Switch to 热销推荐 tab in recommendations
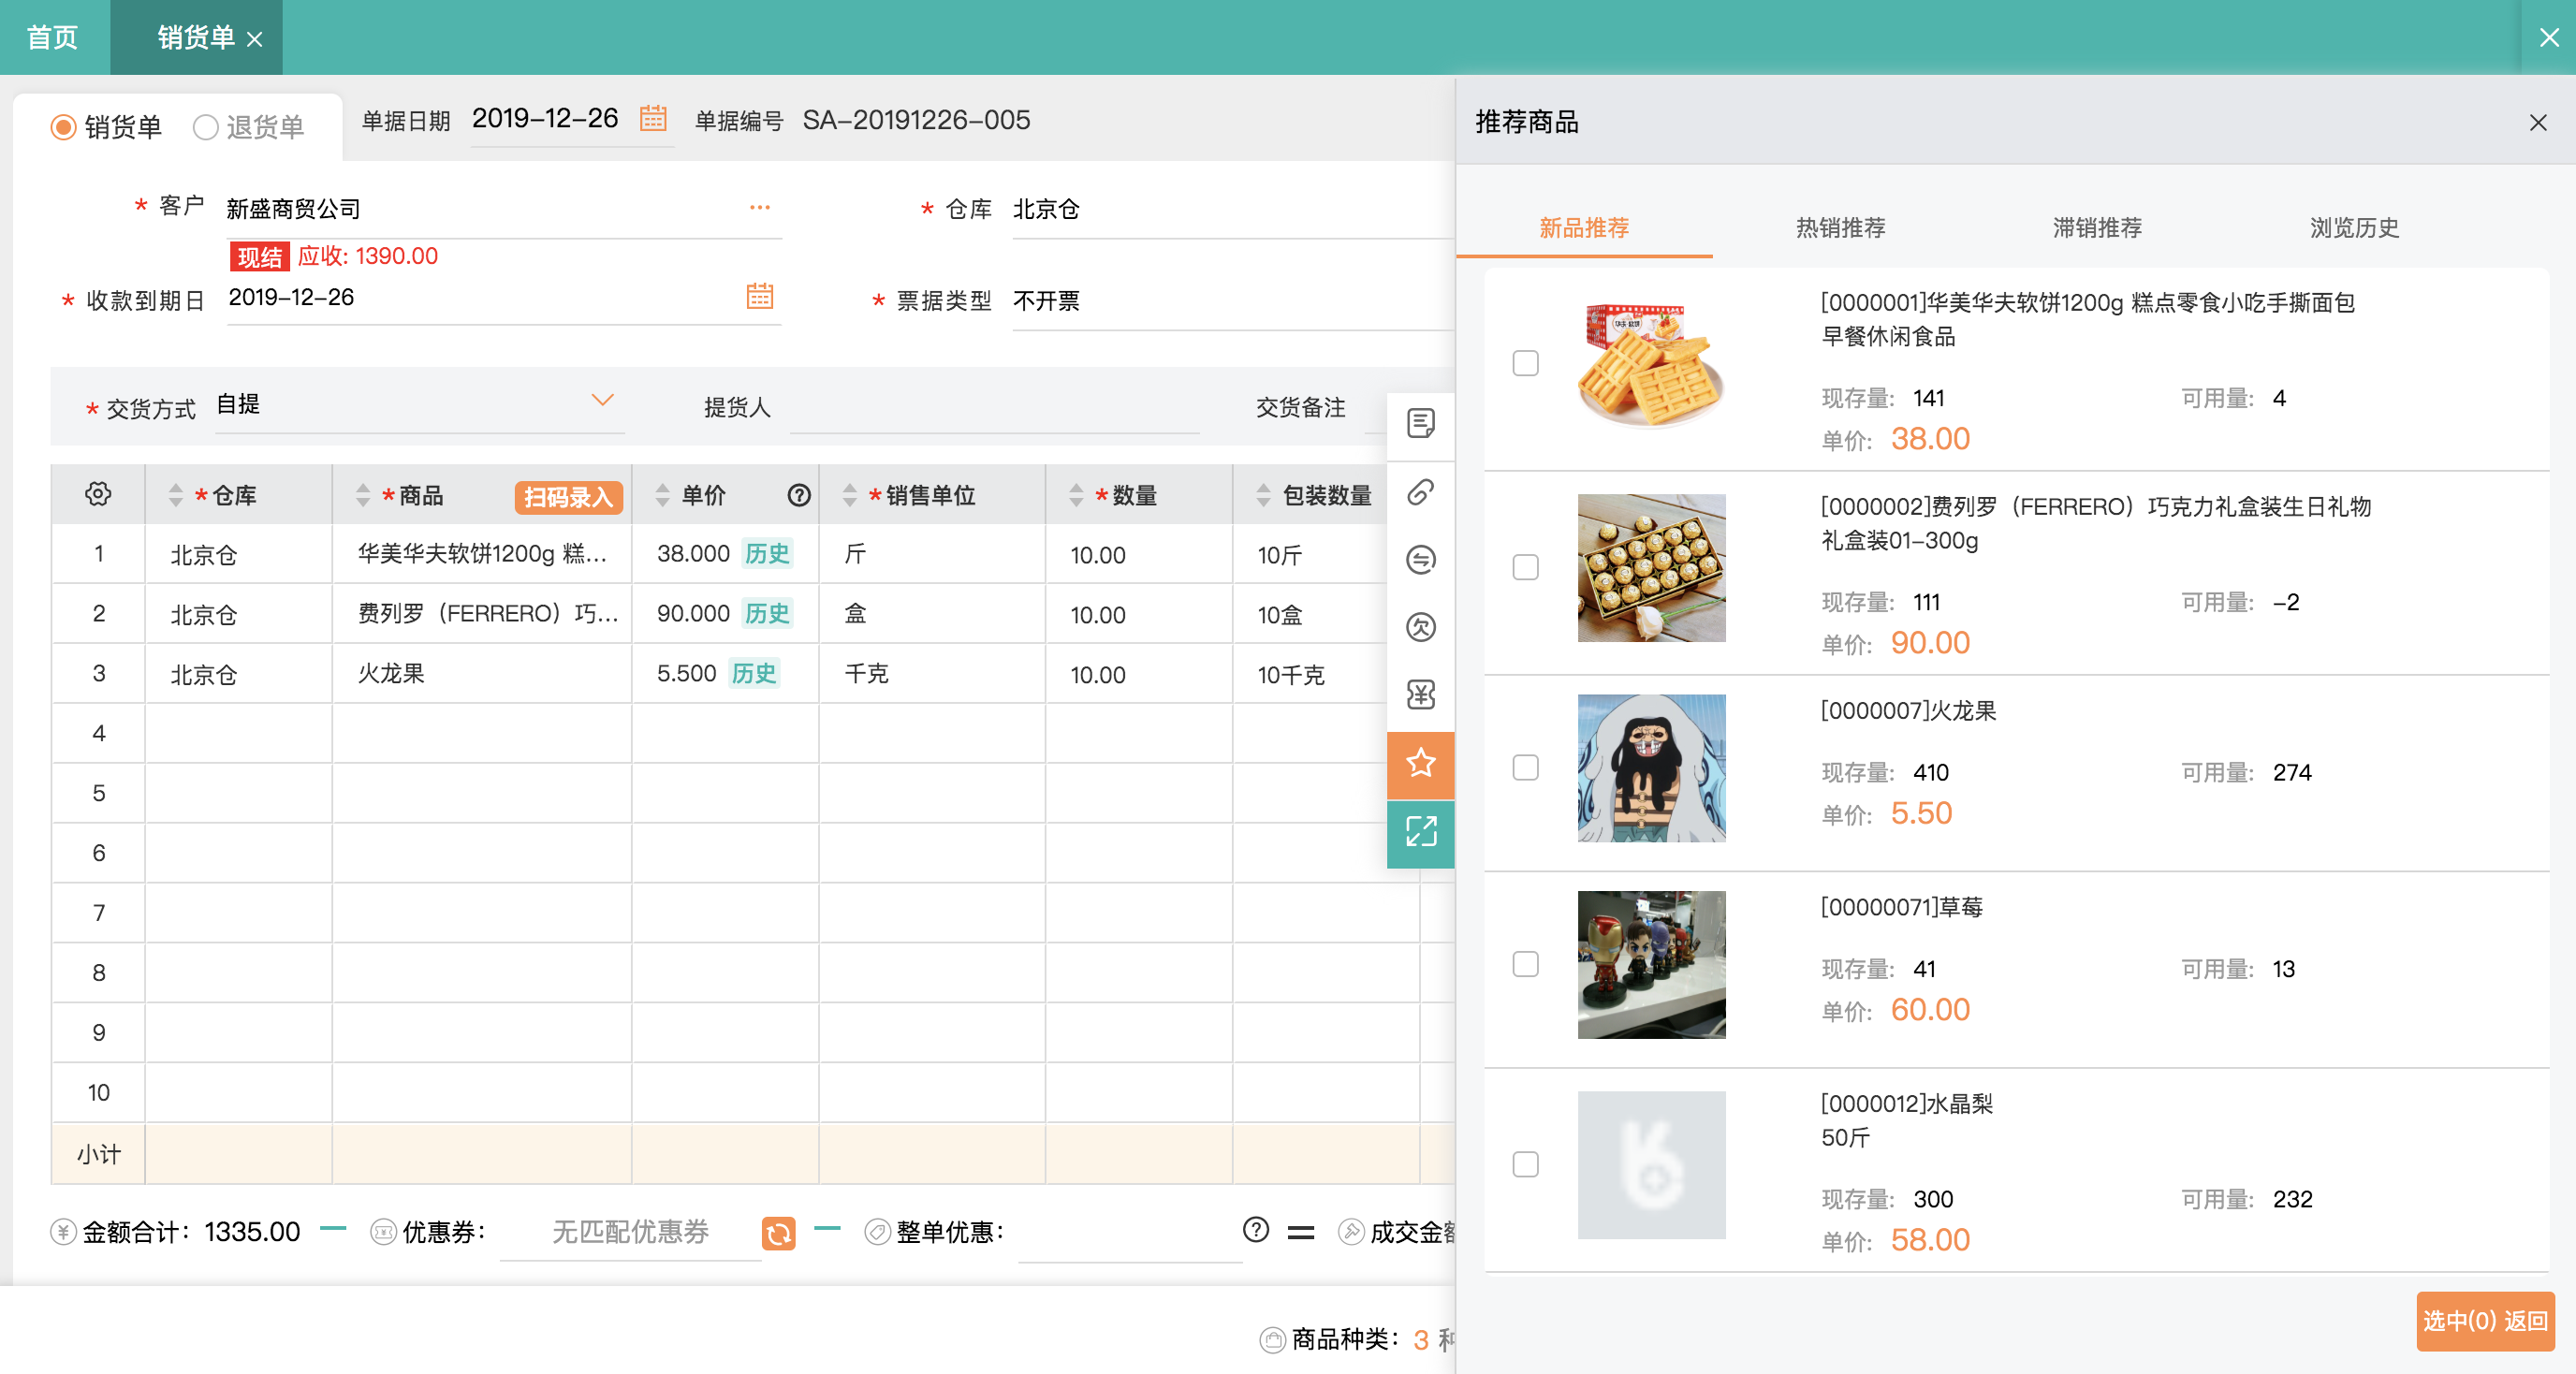The width and height of the screenshot is (2576, 1374). pyautogui.click(x=1840, y=225)
